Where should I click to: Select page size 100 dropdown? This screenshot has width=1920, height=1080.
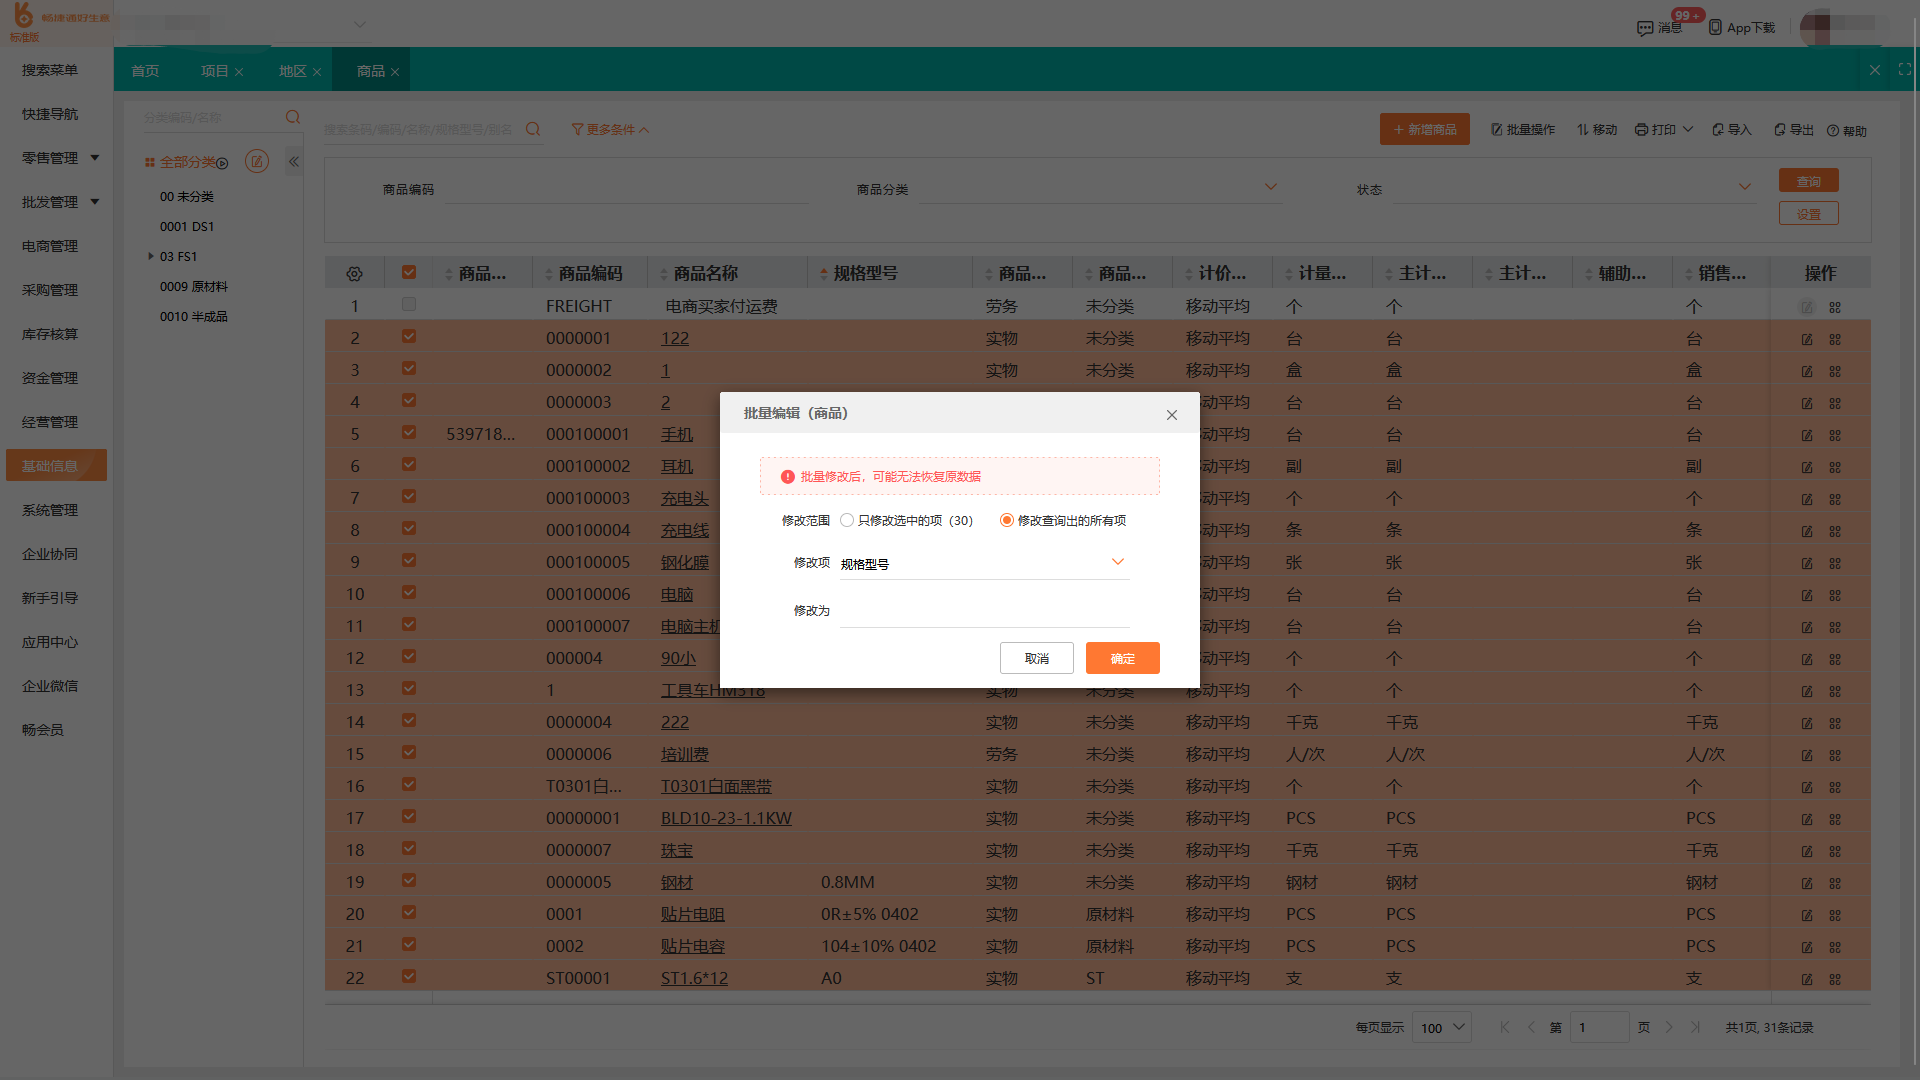click(x=1441, y=1027)
